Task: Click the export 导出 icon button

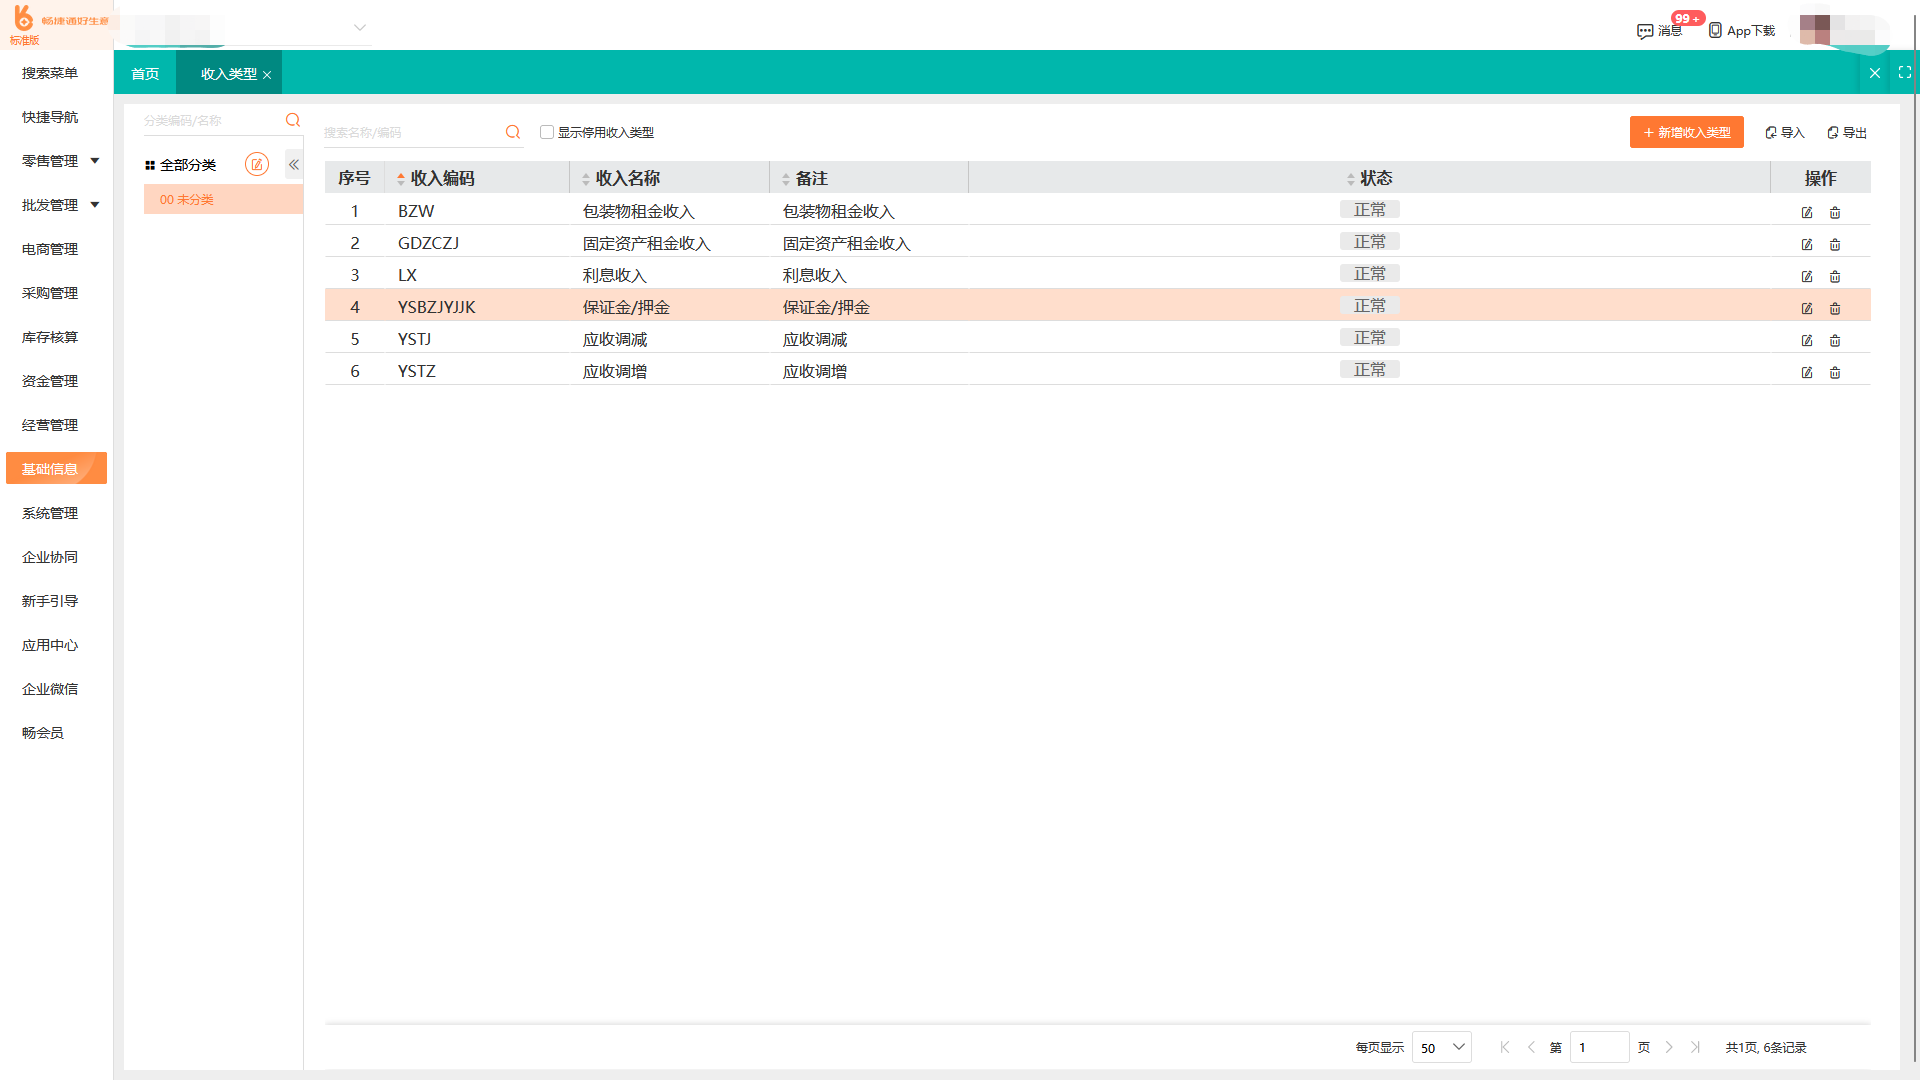Action: (x=1846, y=132)
